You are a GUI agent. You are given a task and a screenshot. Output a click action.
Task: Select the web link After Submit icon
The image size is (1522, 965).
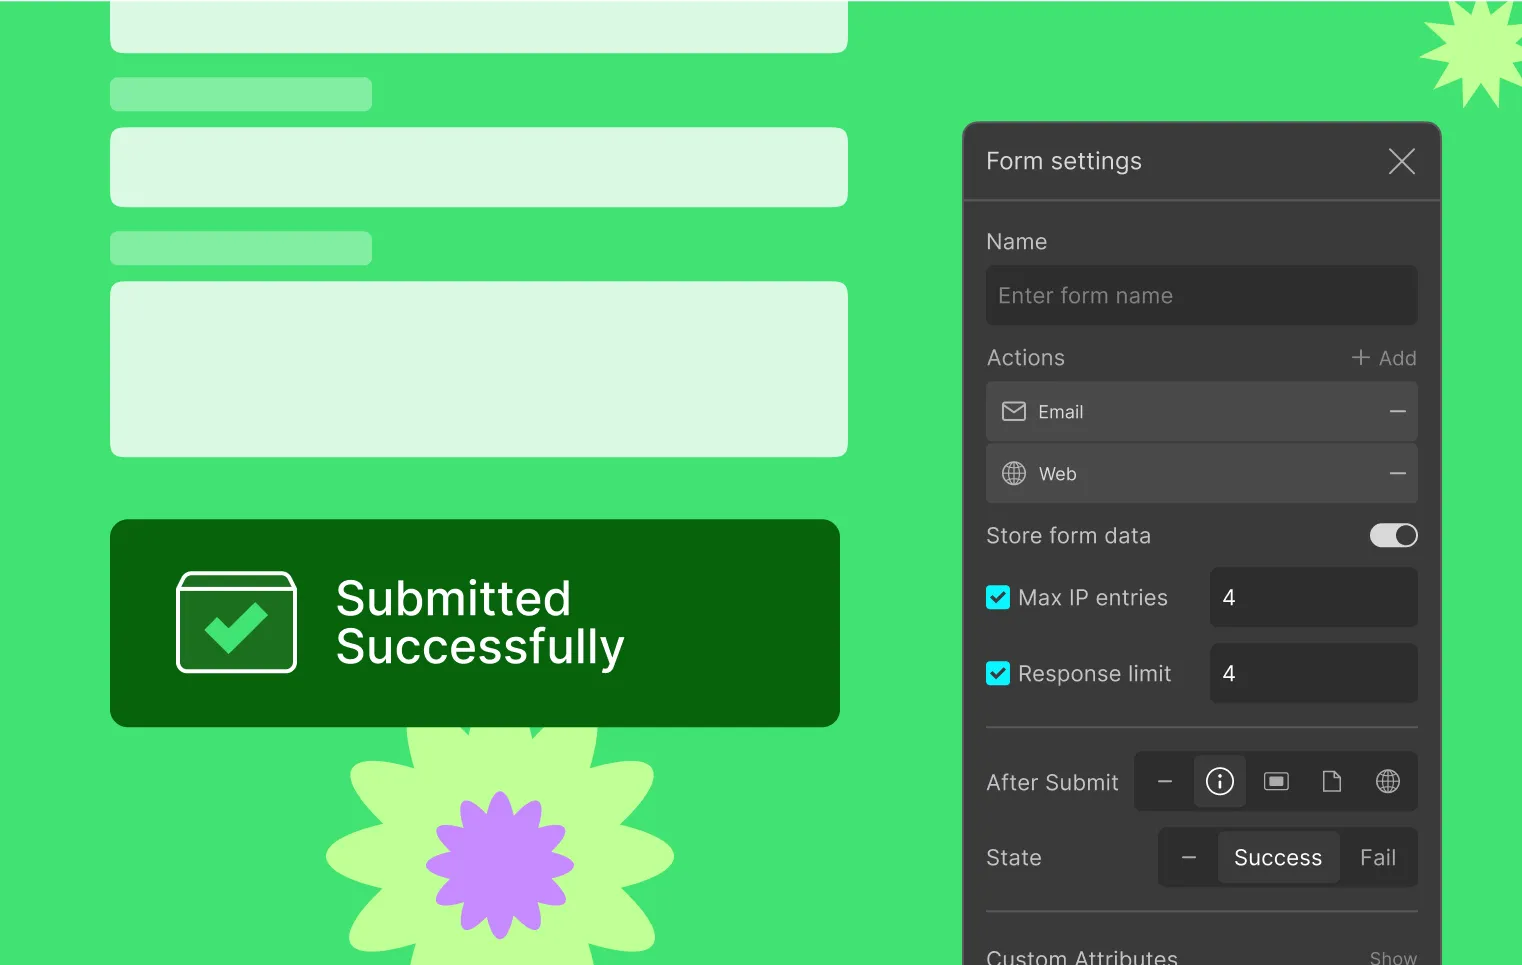click(1387, 781)
